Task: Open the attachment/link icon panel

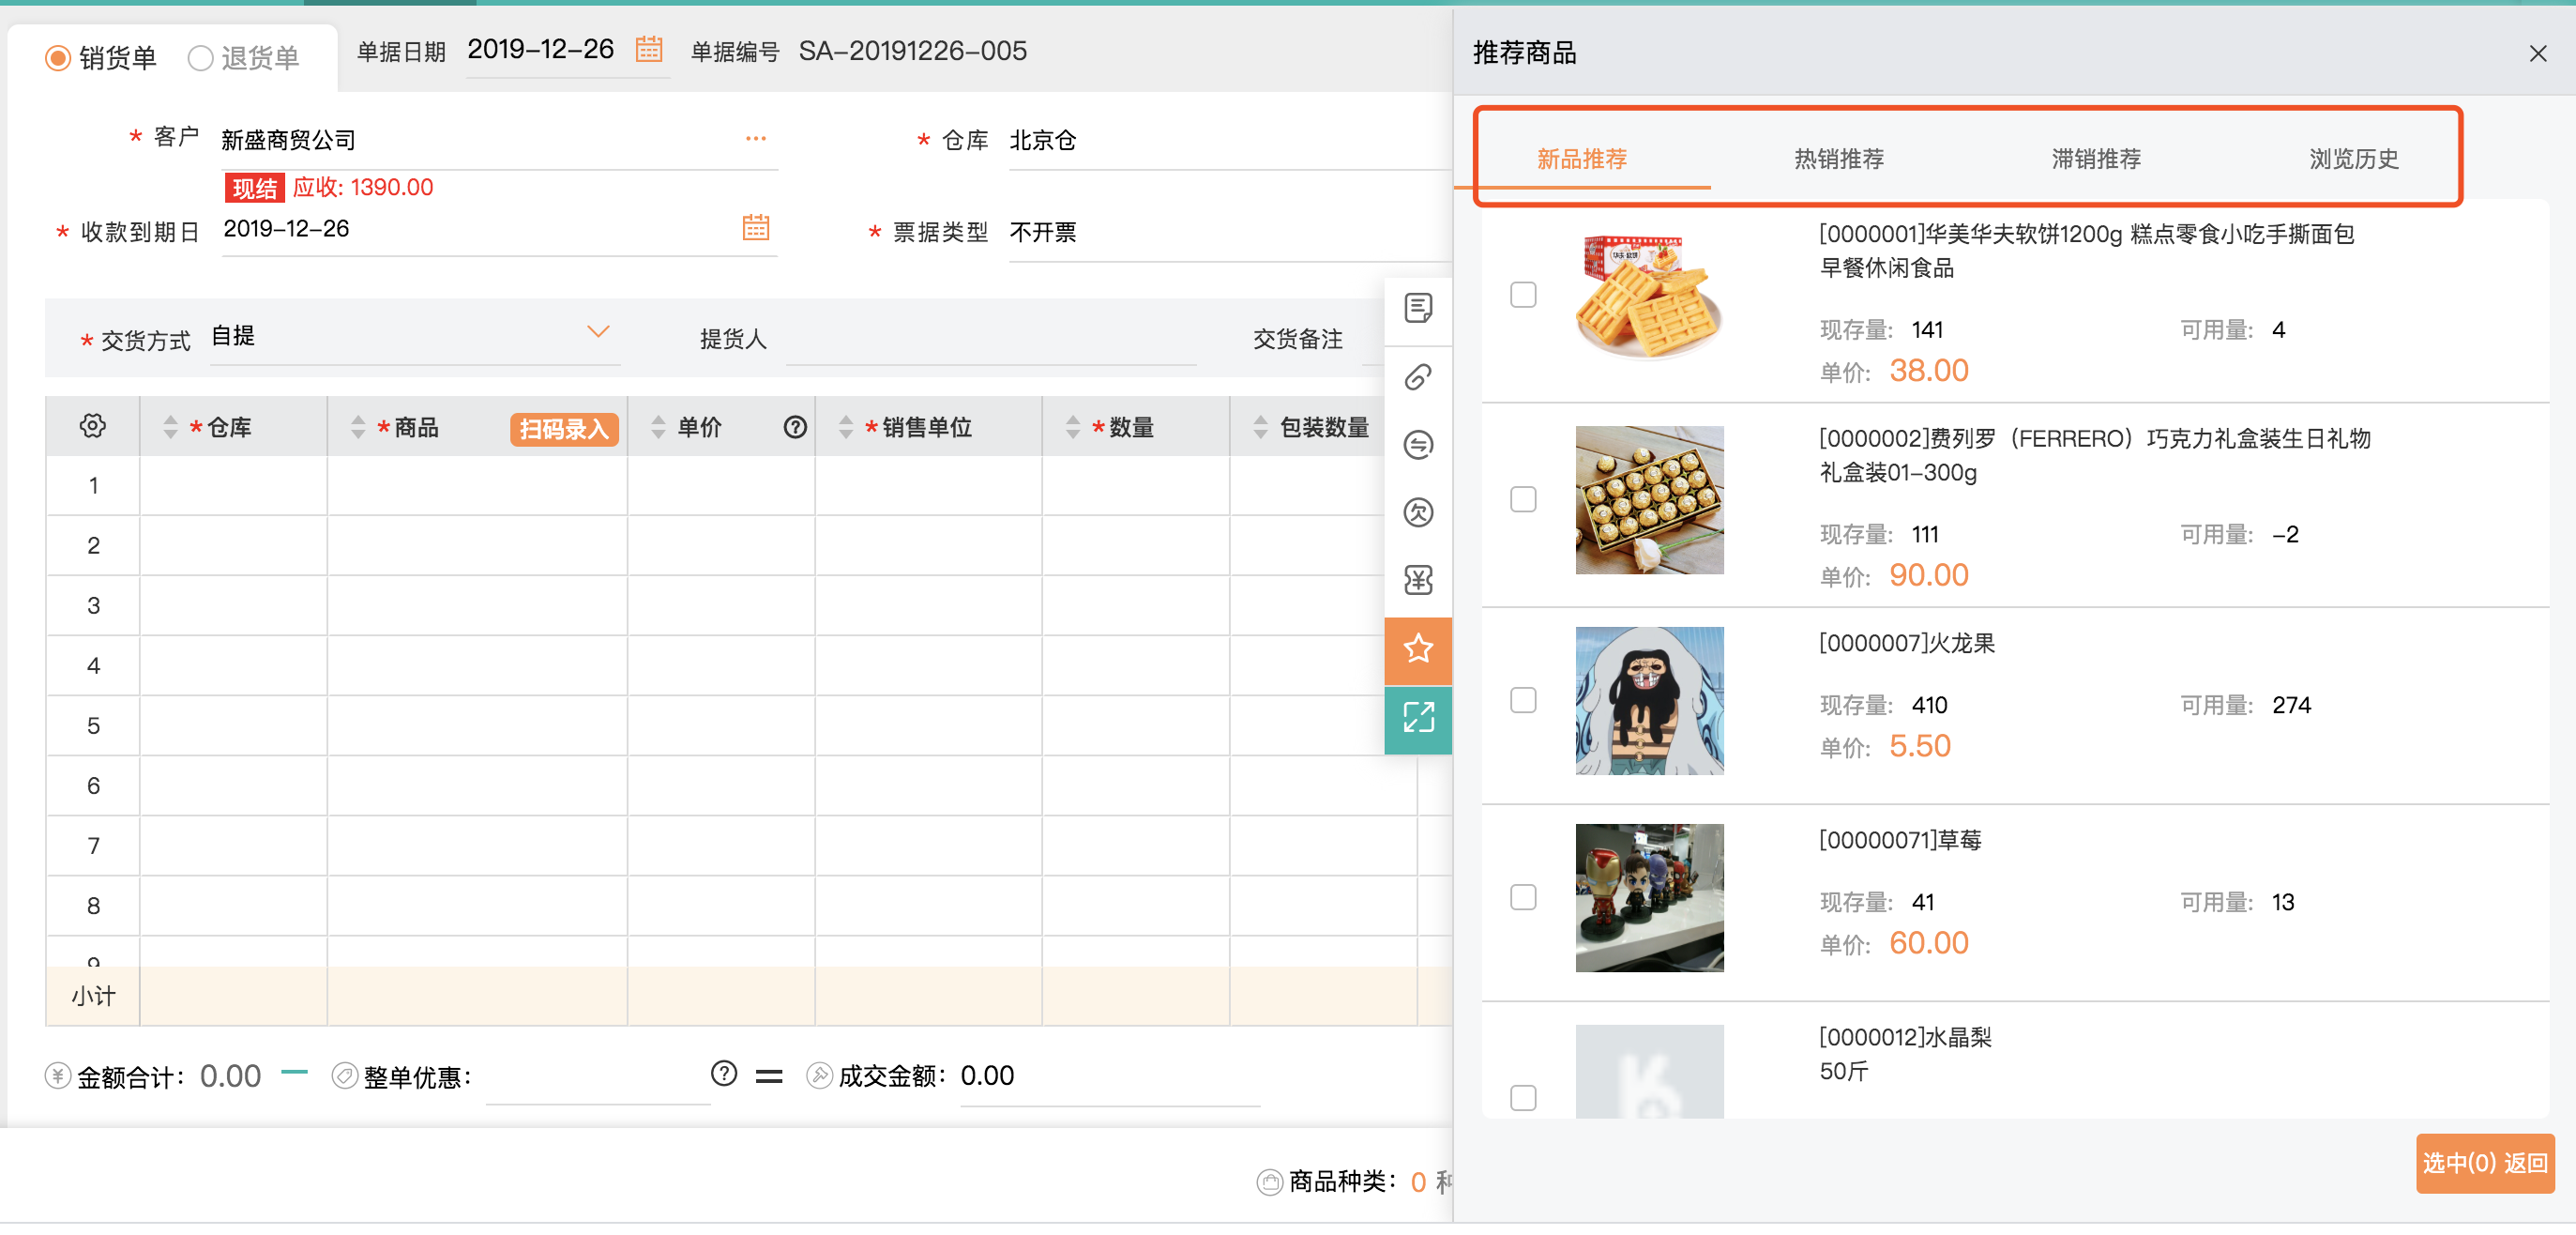Action: pos(1417,376)
